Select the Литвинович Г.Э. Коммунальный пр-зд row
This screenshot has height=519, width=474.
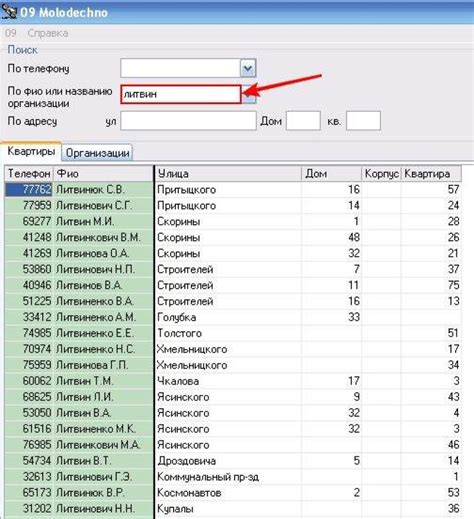233,476
